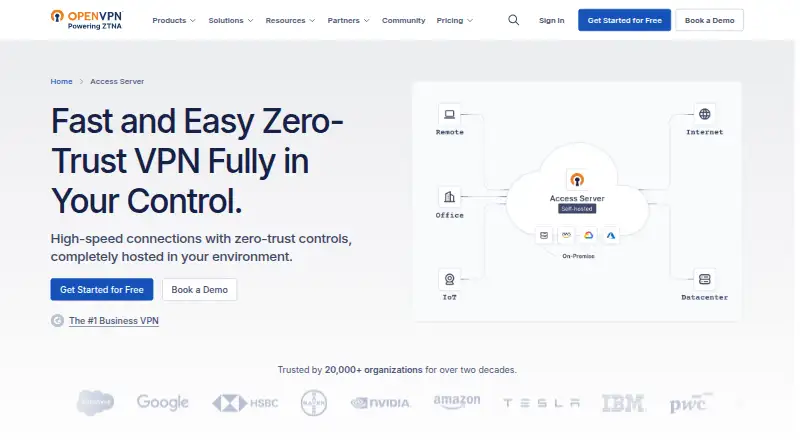The image size is (800, 440).
Task: Click hero Get Started for Free button
Action: pyautogui.click(x=102, y=289)
